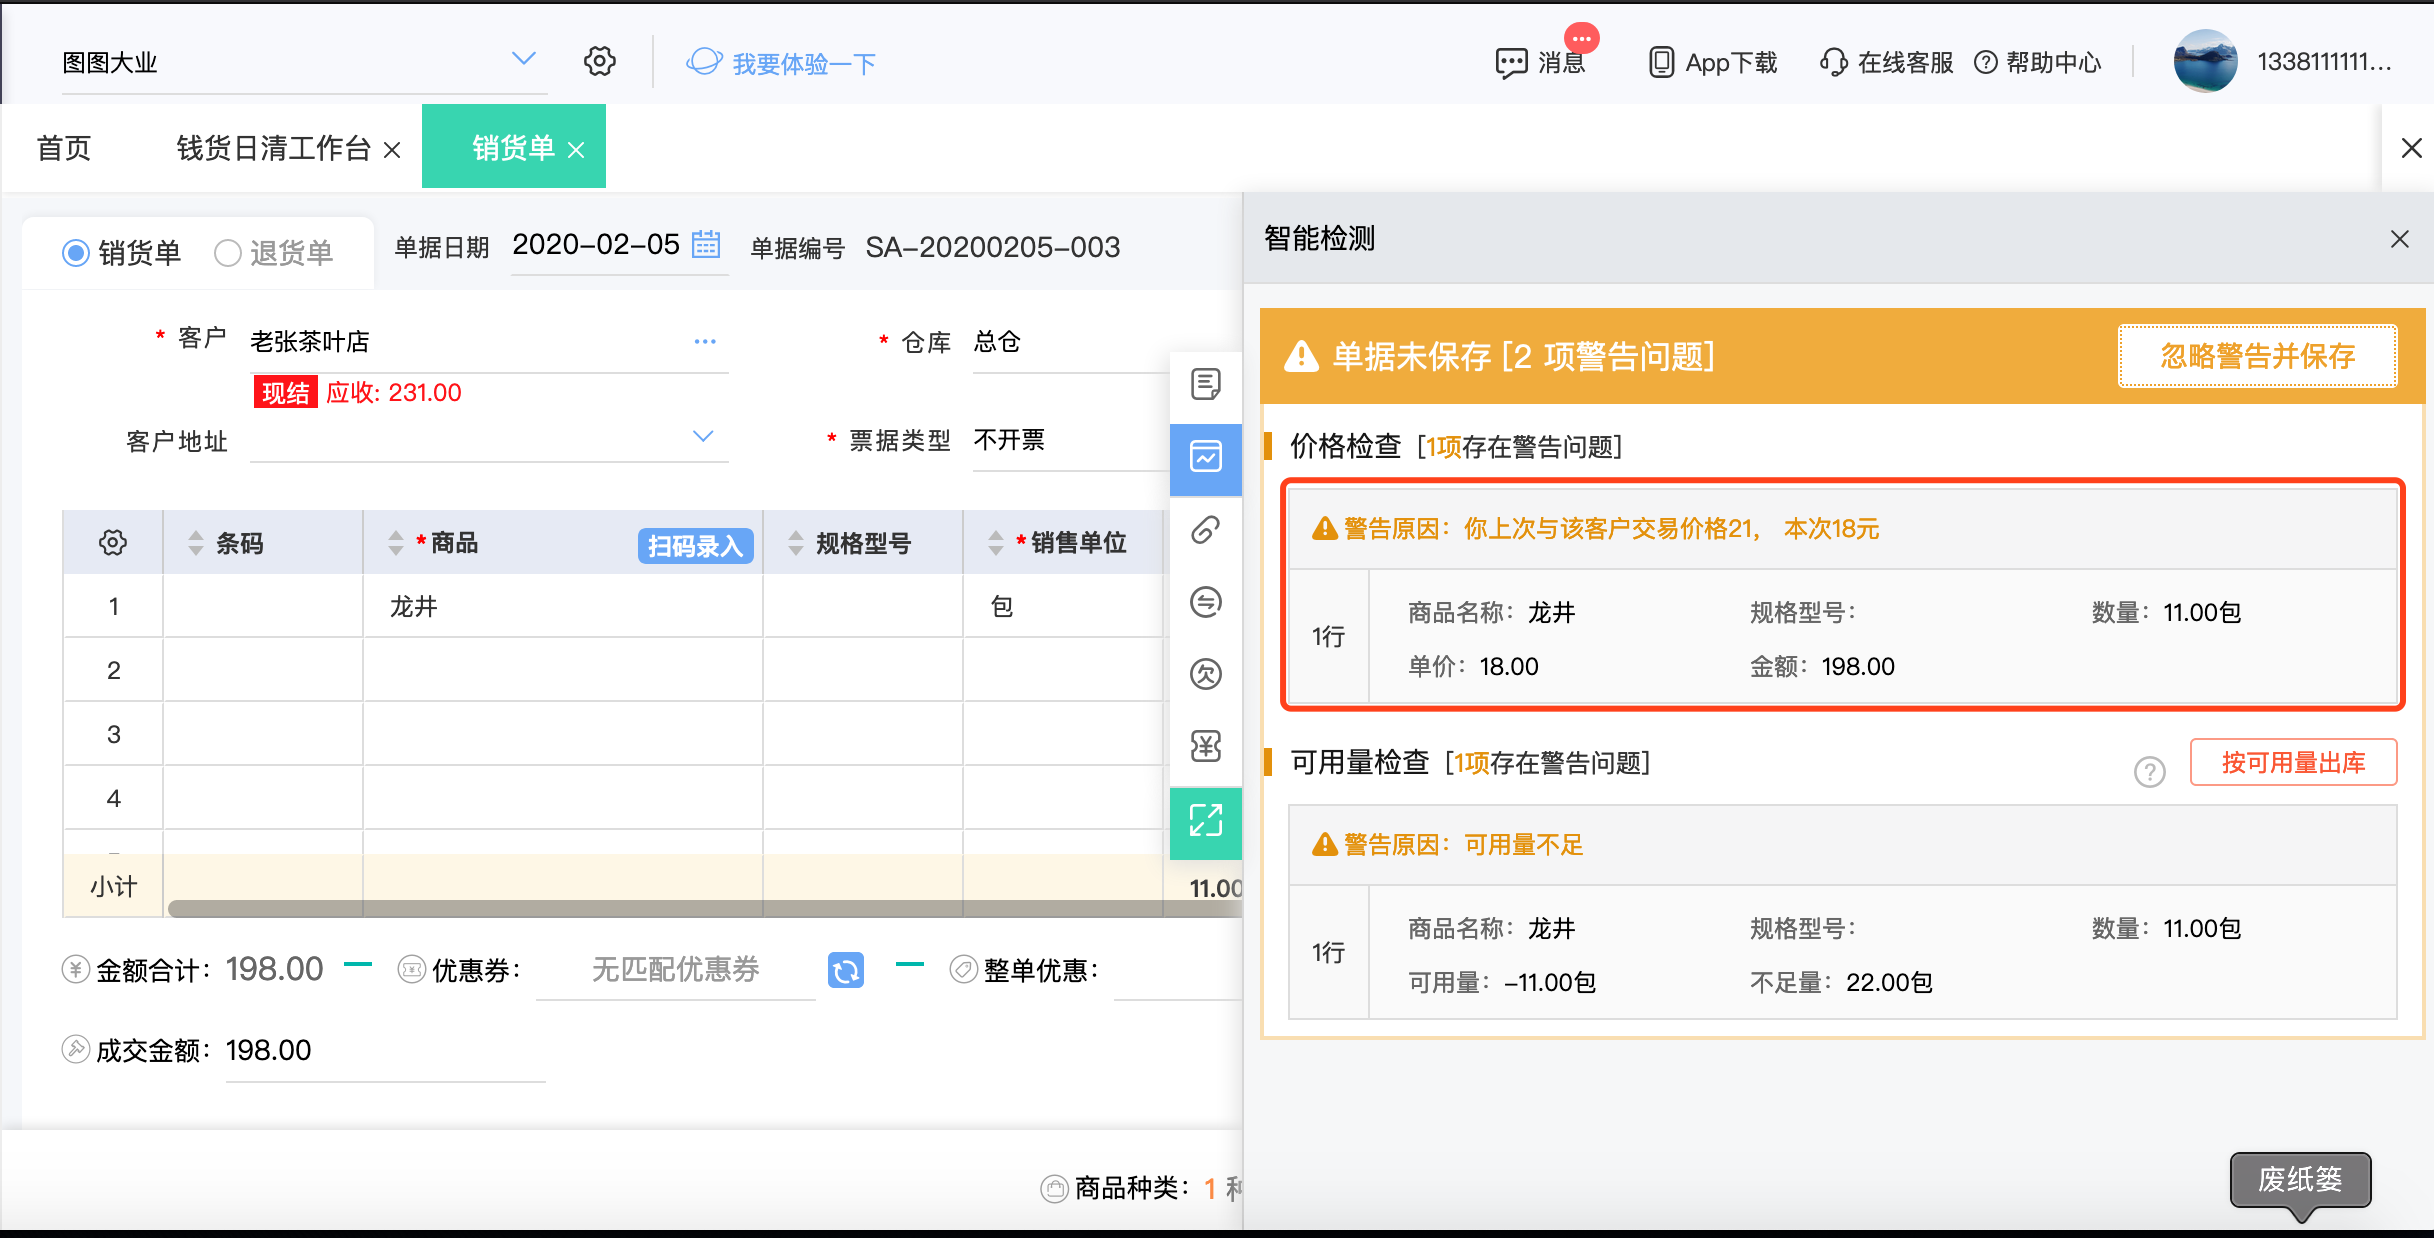Select 退货单 radio button
This screenshot has height=1238, width=2434.
229,248
